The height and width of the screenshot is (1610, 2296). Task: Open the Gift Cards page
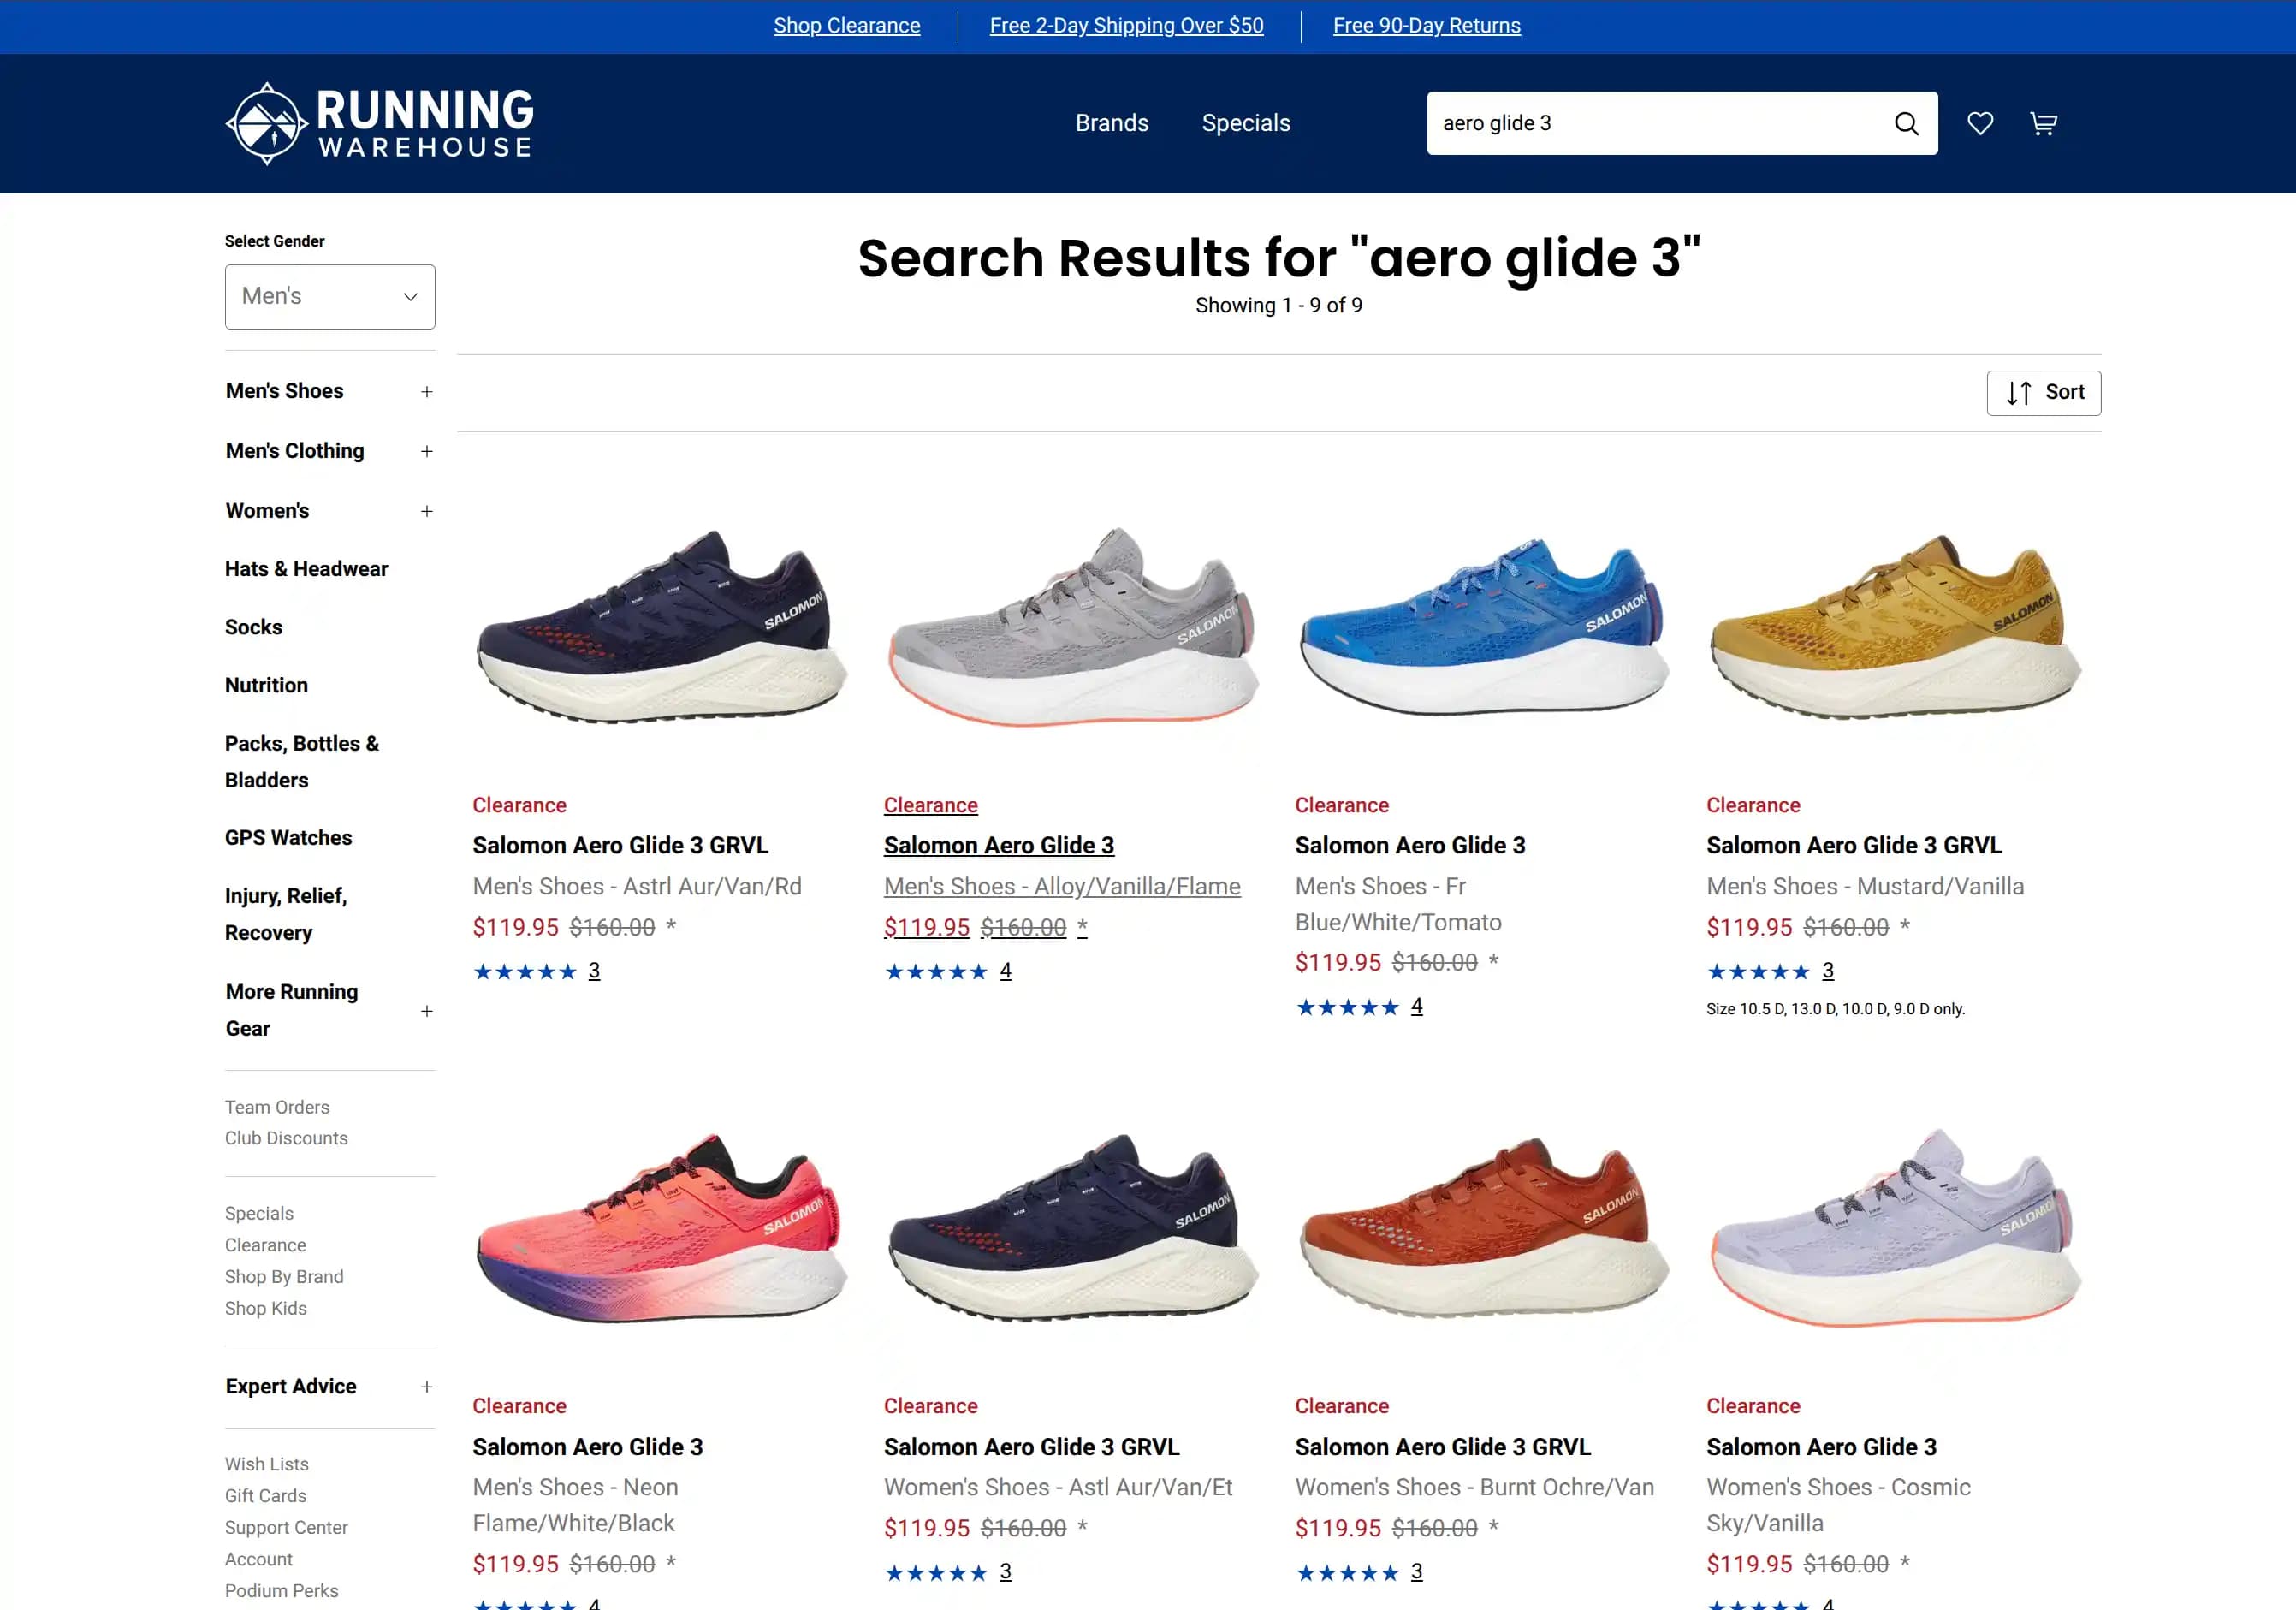tap(264, 1495)
